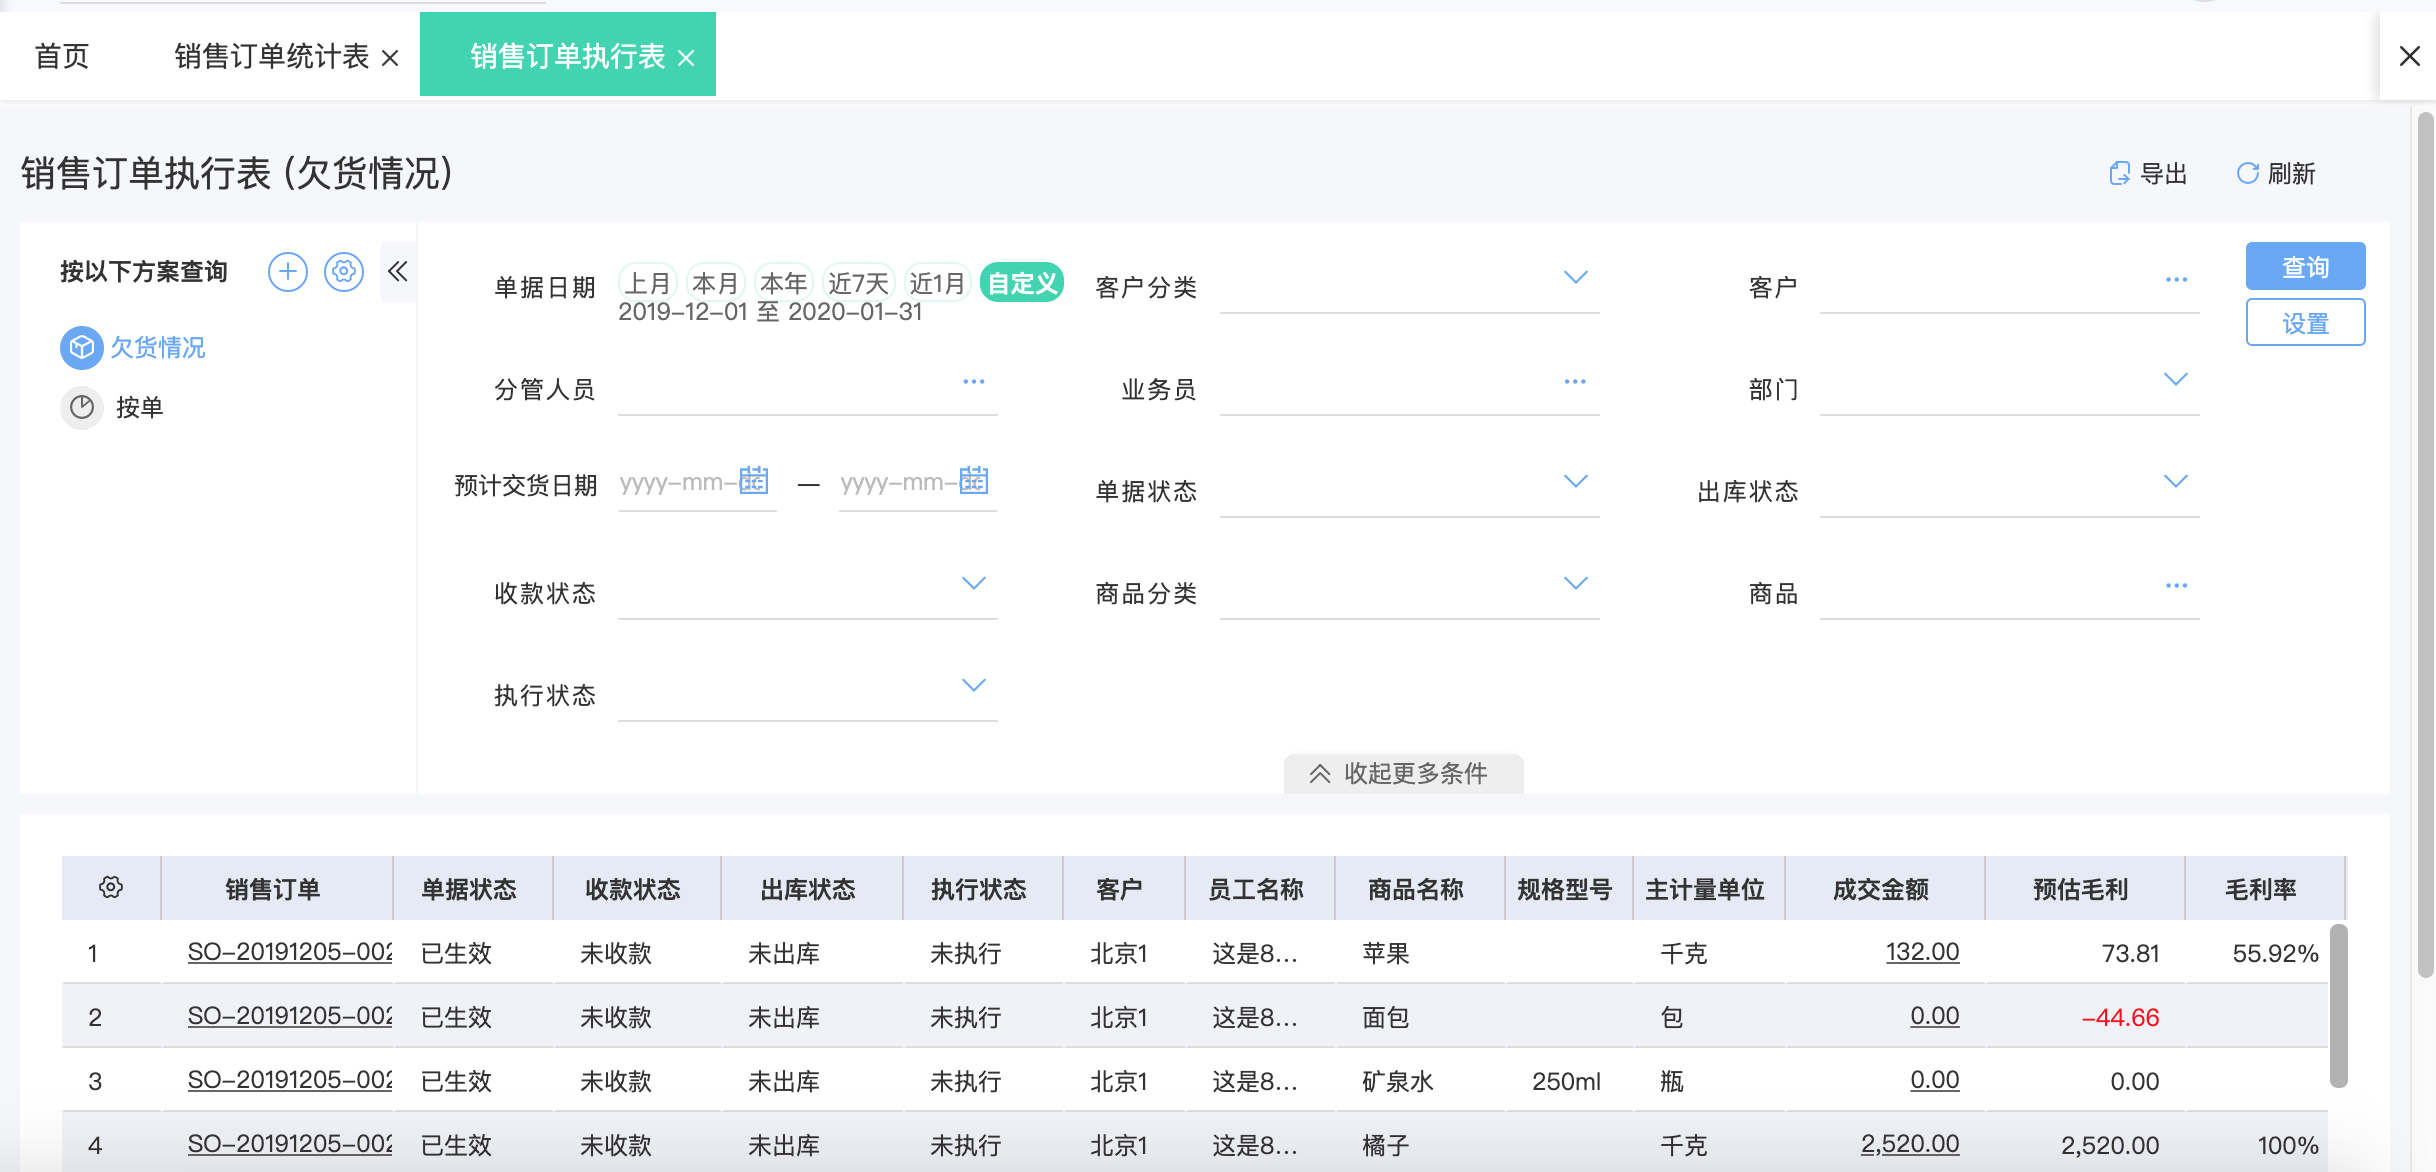Click 设置 button to configure view
Viewport: 2436px width, 1172px height.
(x=2307, y=323)
